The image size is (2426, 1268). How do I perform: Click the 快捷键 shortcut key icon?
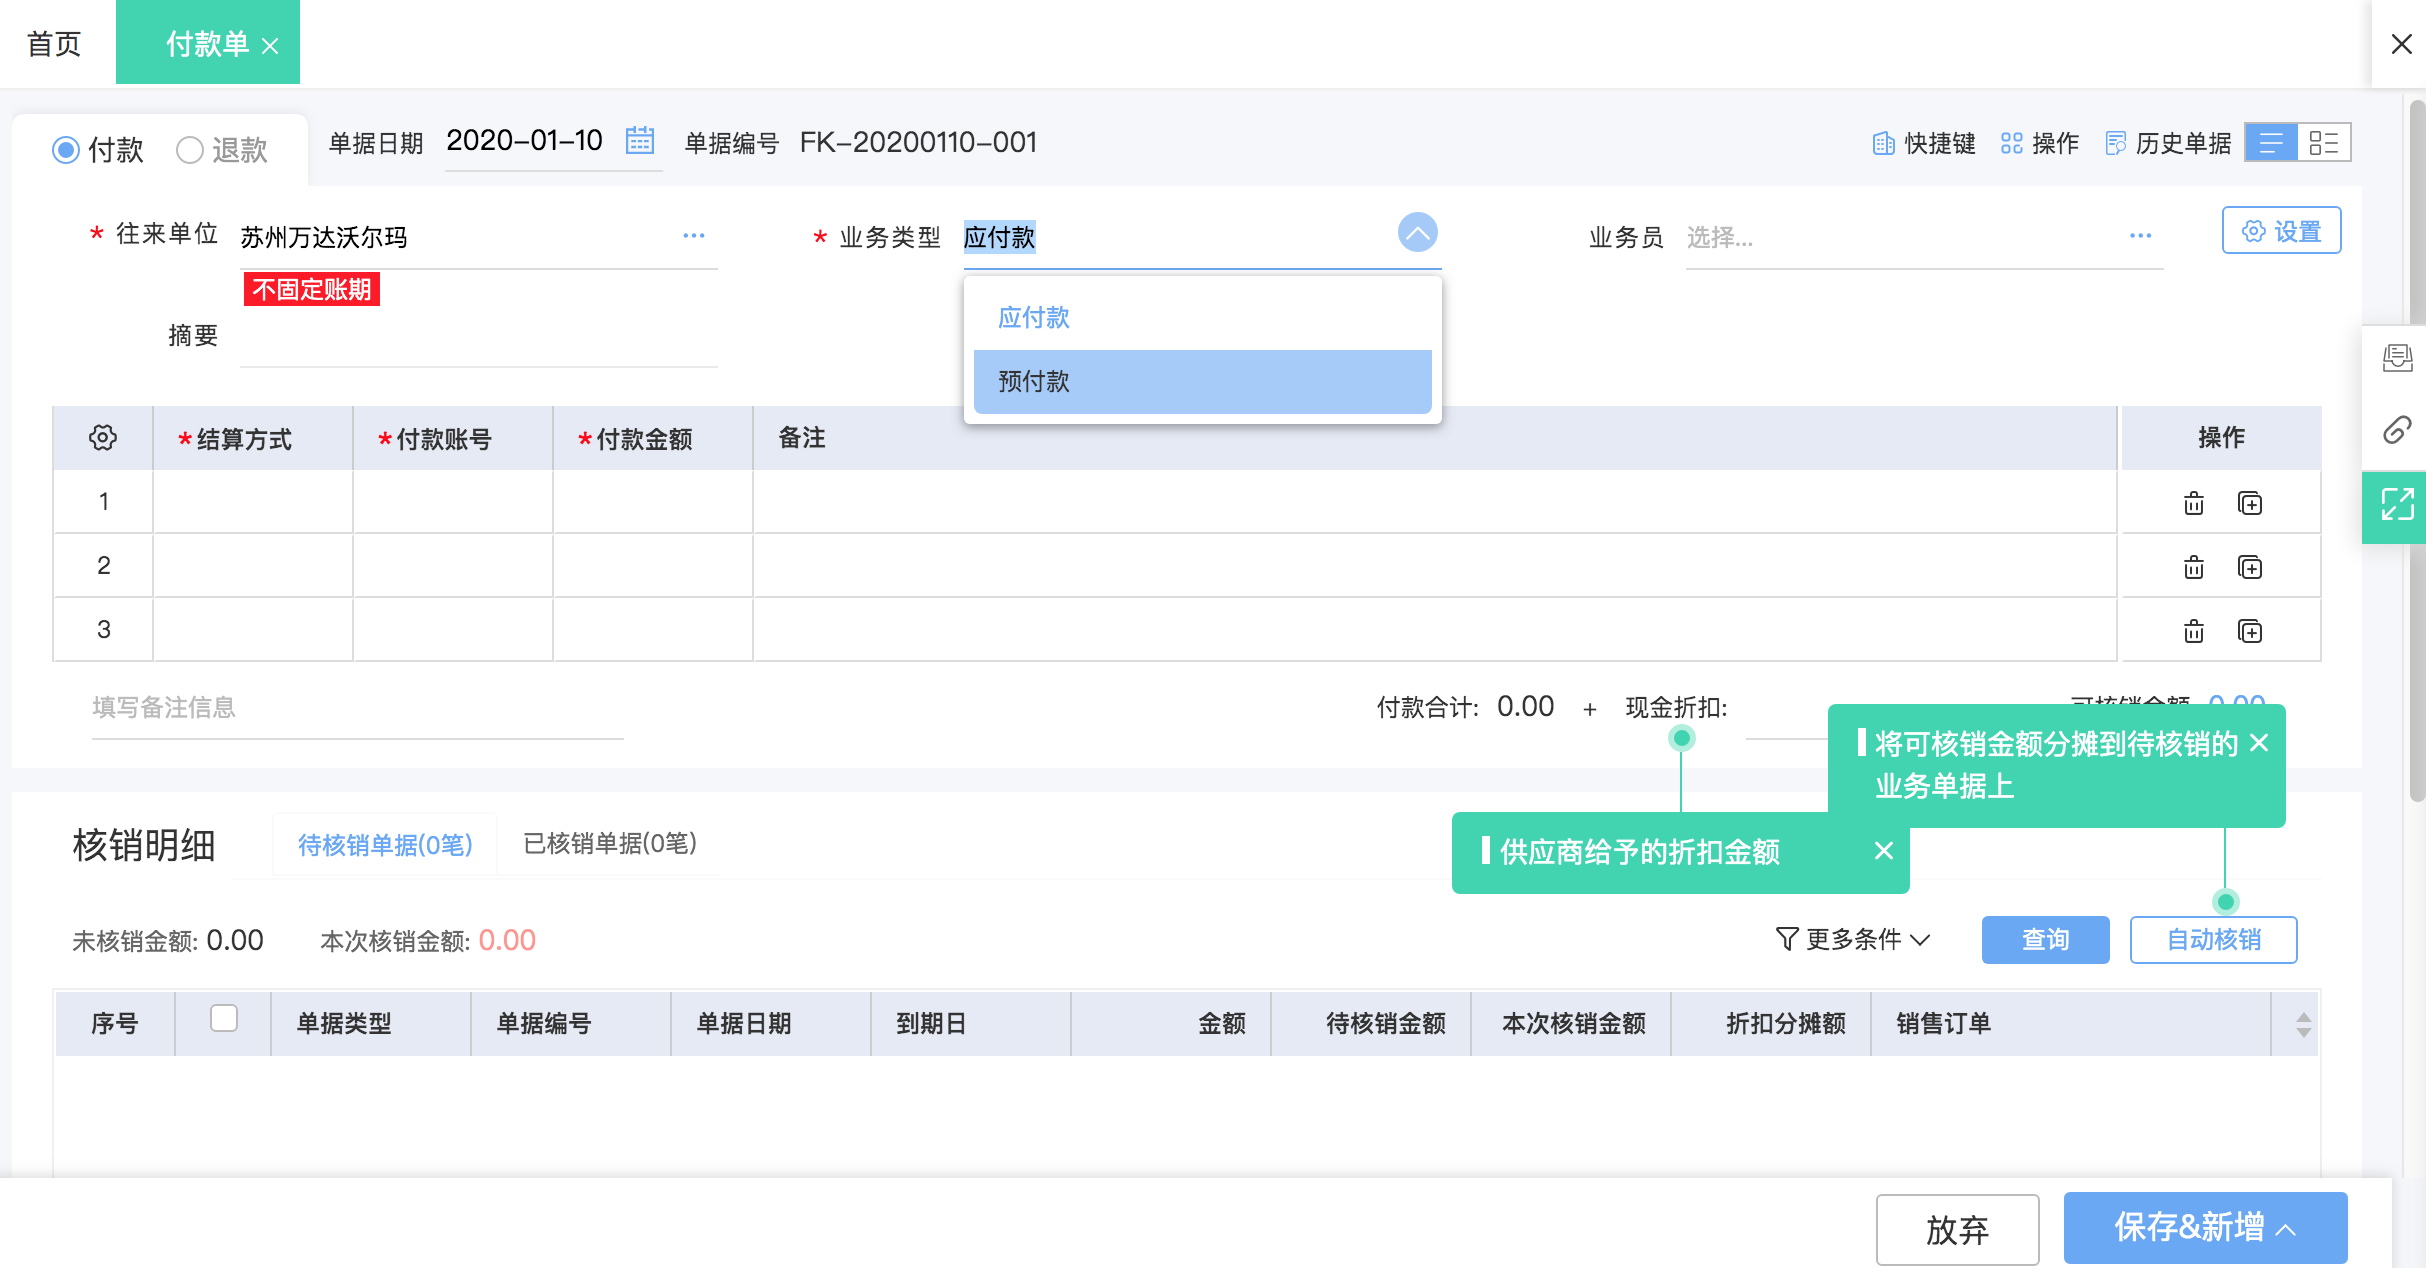click(1885, 143)
